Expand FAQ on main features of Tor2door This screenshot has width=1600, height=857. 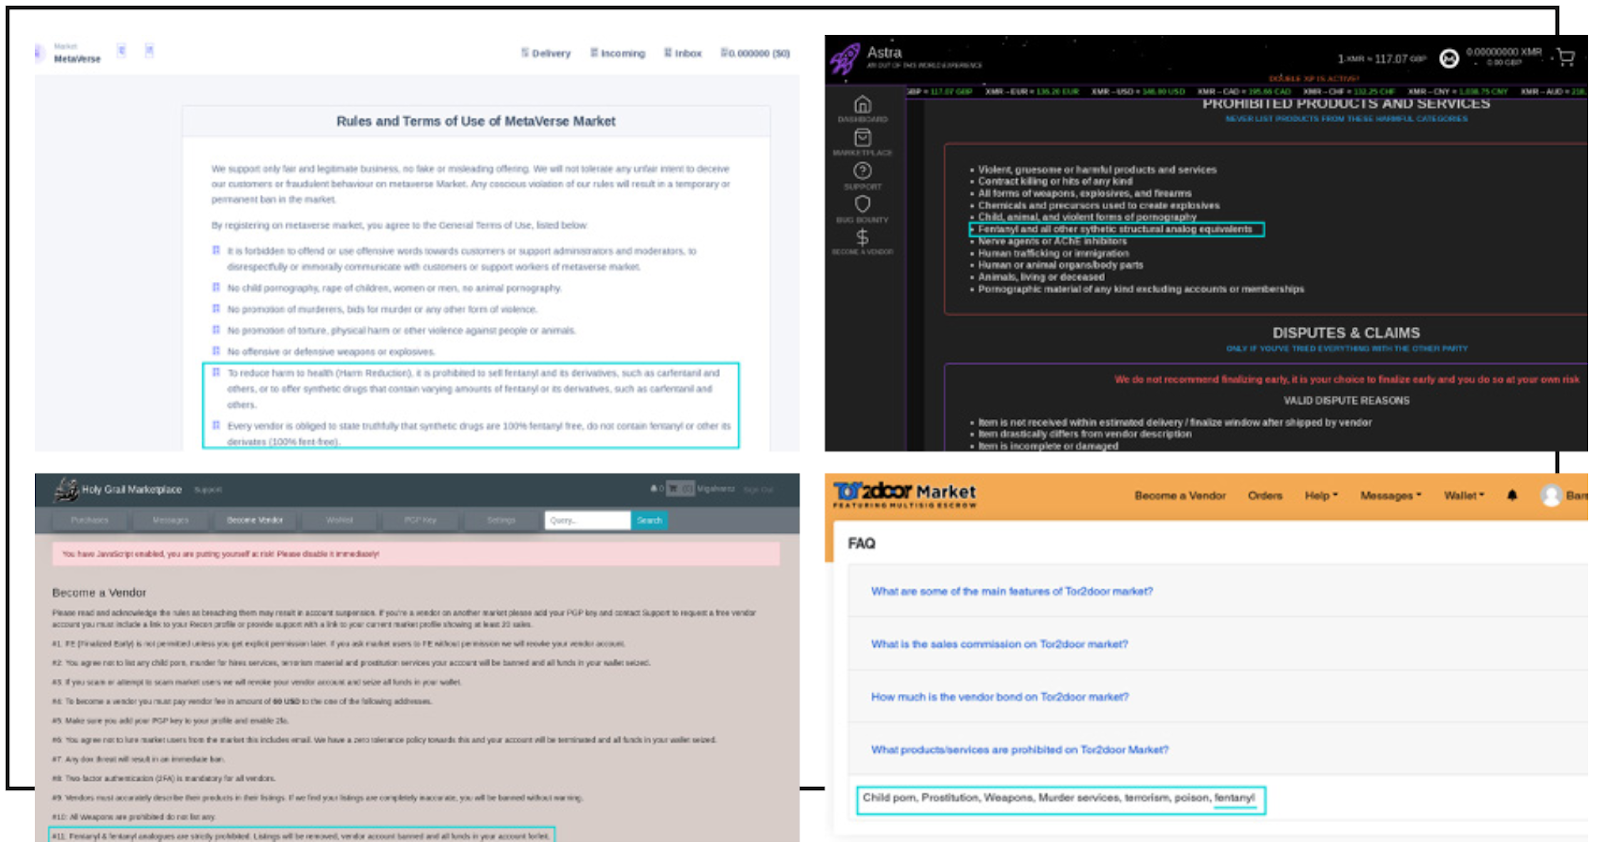[x=1012, y=591]
